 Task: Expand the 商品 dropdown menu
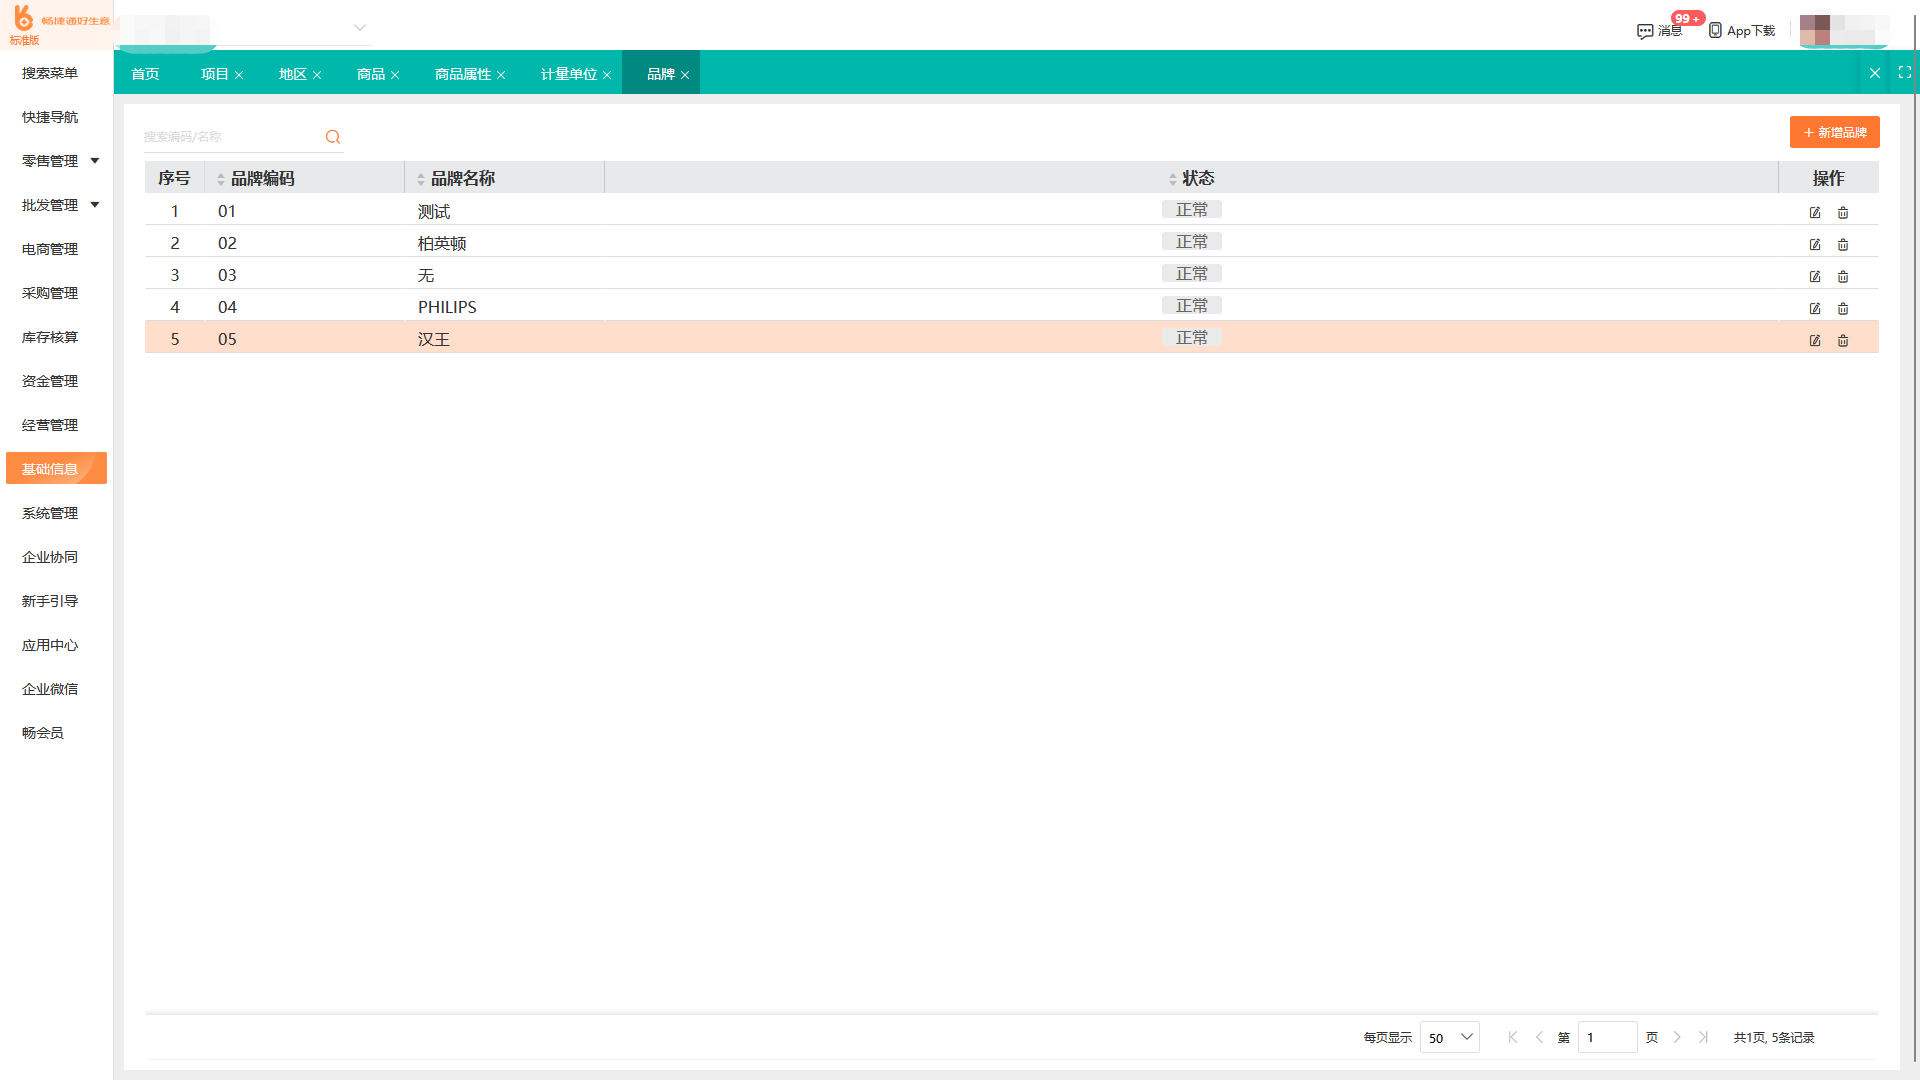coord(373,74)
